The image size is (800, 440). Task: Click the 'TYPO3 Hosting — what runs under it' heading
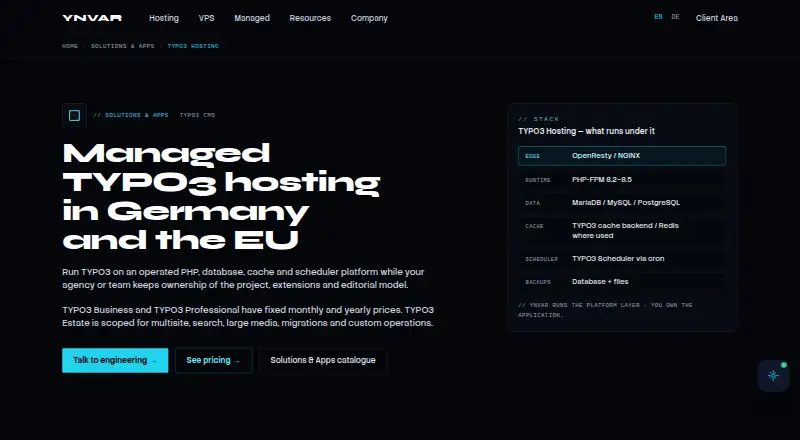click(x=586, y=131)
